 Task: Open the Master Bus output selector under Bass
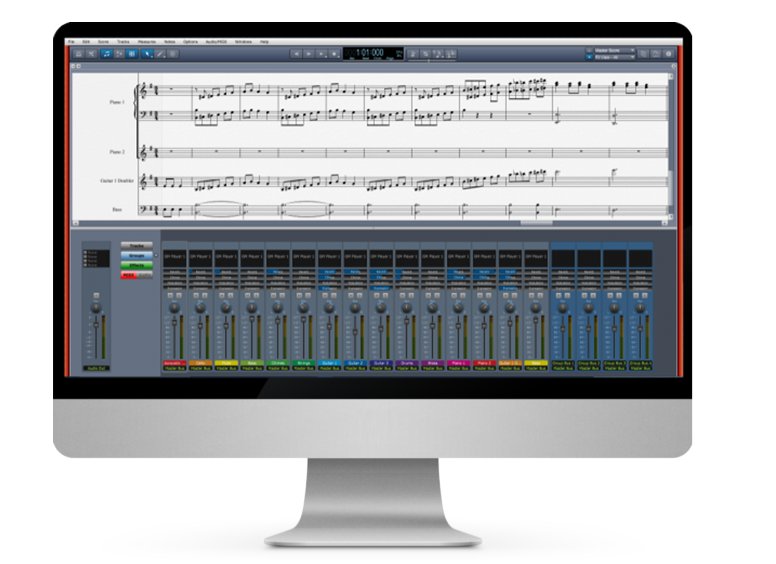[252, 368]
